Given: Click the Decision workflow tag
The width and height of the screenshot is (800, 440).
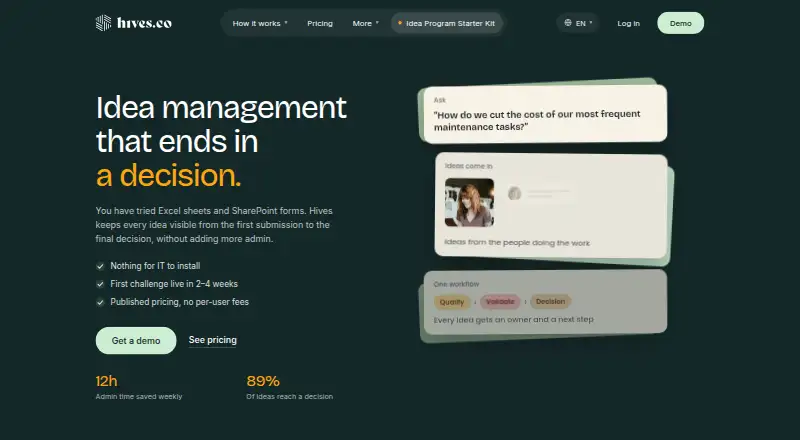Looking at the screenshot, I should pyautogui.click(x=551, y=302).
